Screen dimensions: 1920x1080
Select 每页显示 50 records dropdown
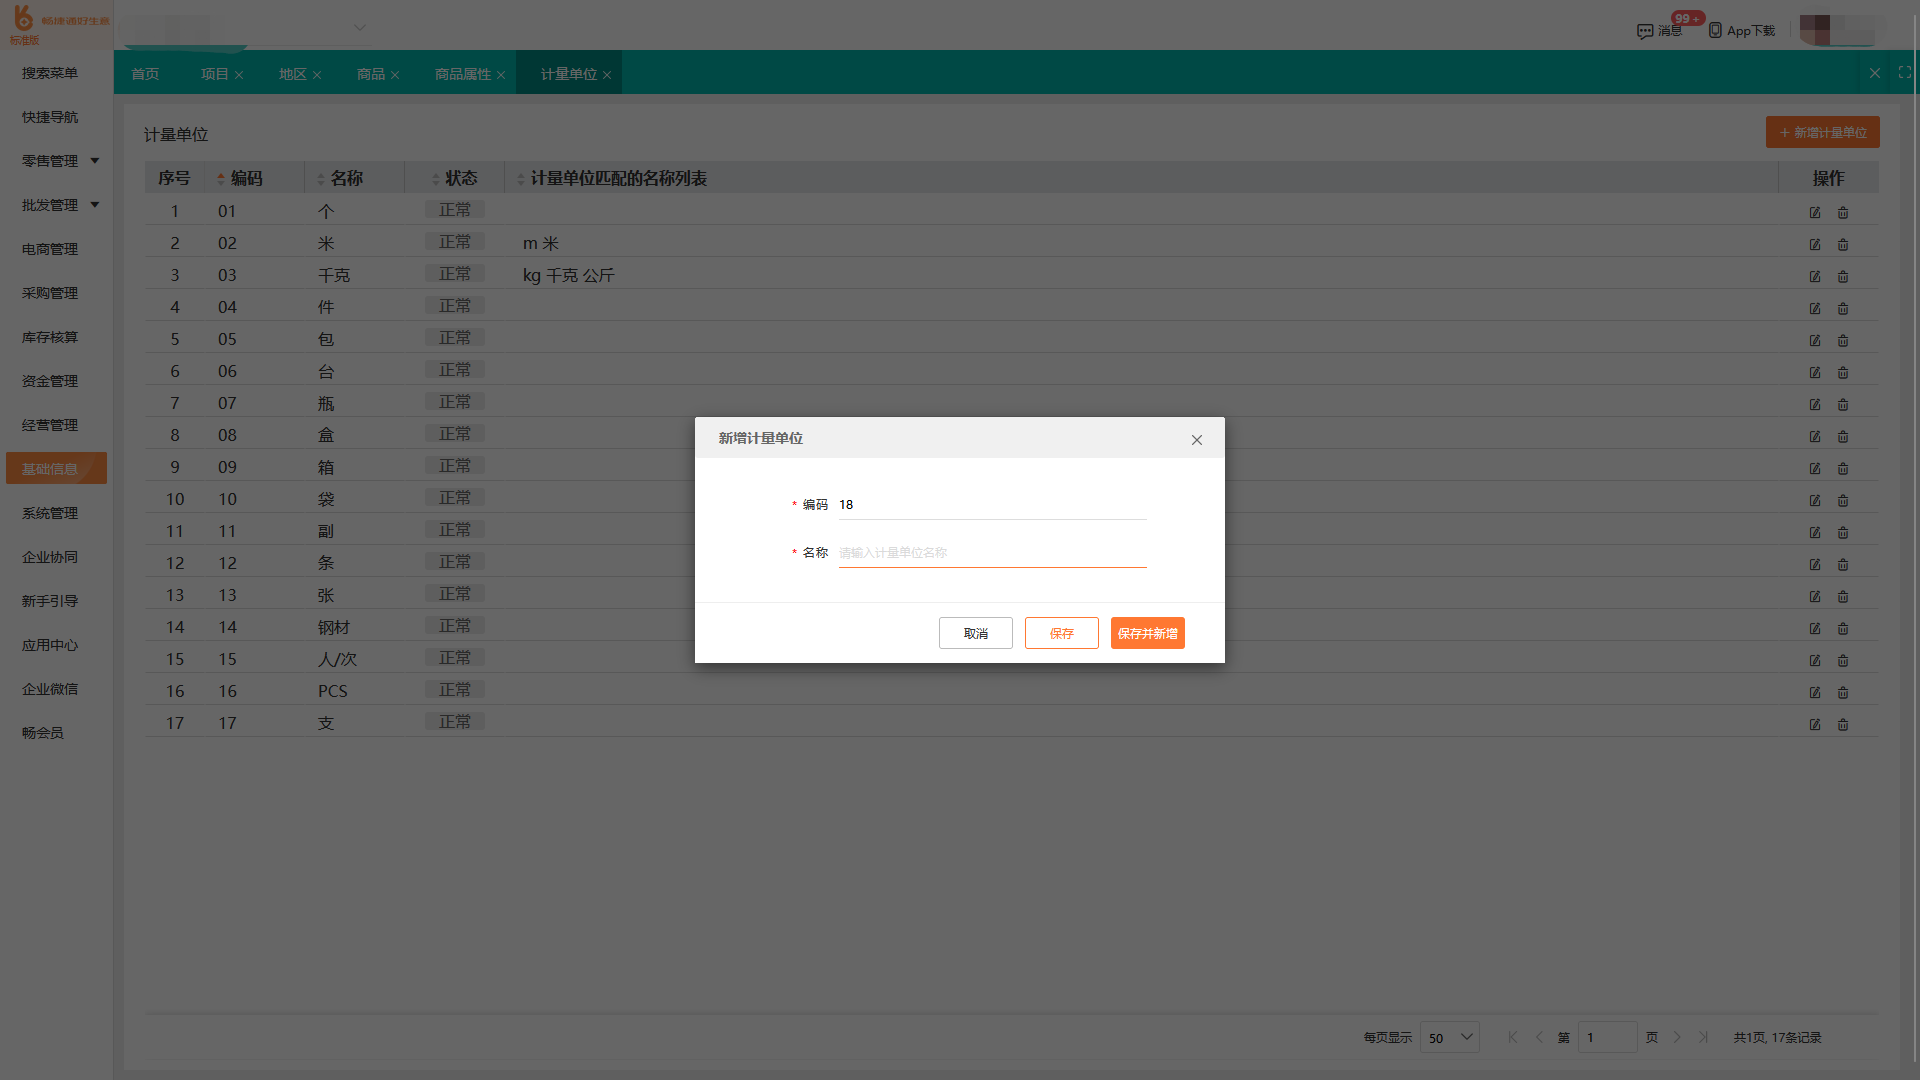point(1449,1038)
